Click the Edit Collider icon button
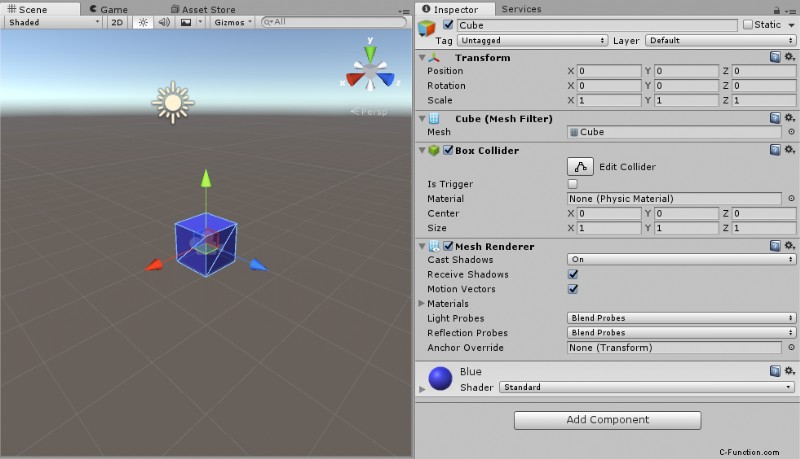Viewport: 800px width, 459px height. coord(581,167)
